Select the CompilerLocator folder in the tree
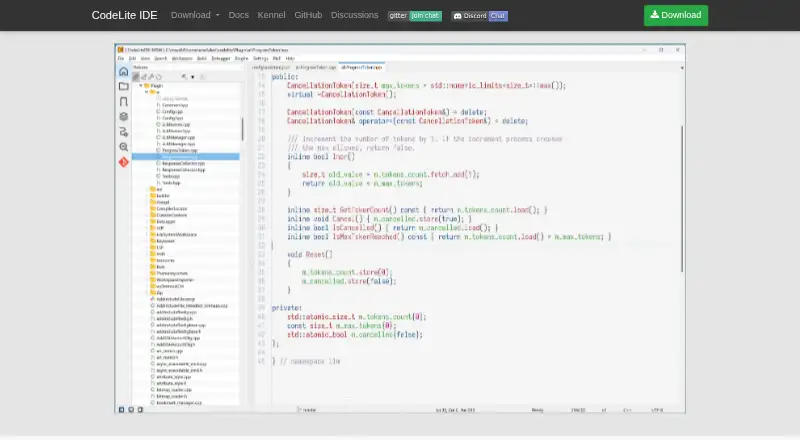Screen dimensions: 800x440 pos(171,209)
